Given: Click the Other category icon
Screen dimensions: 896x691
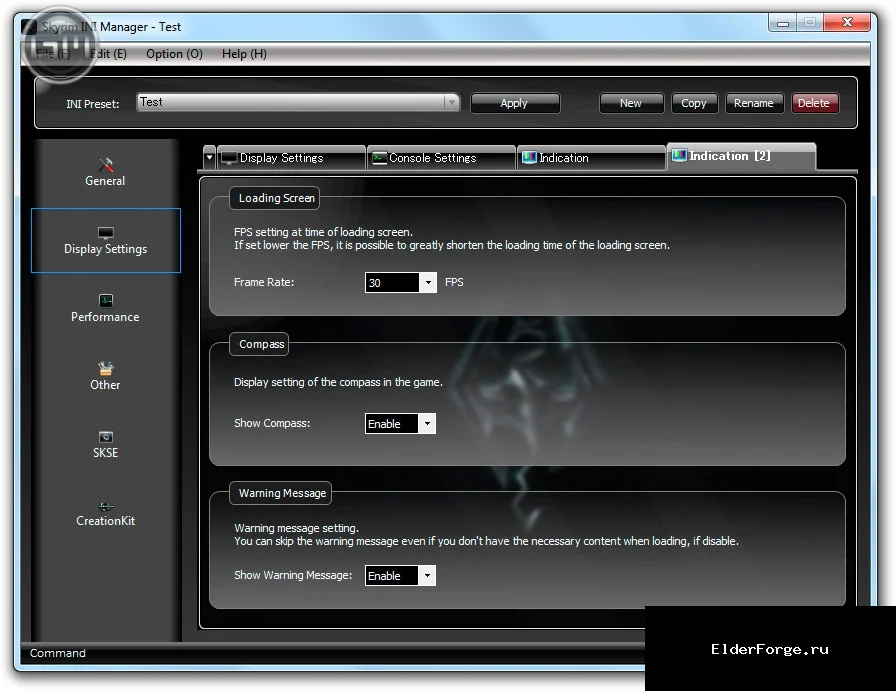Looking at the screenshot, I should [x=106, y=369].
